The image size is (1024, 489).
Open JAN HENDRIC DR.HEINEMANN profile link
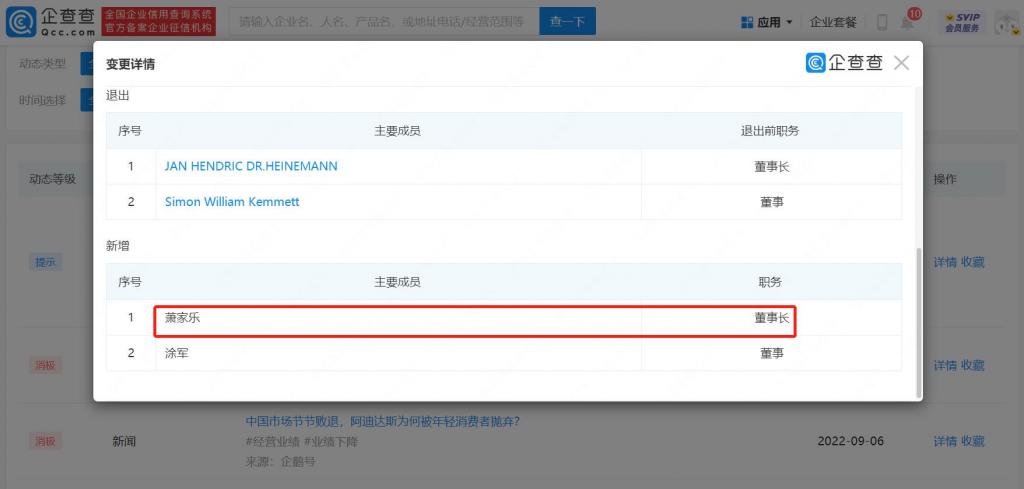pos(251,166)
